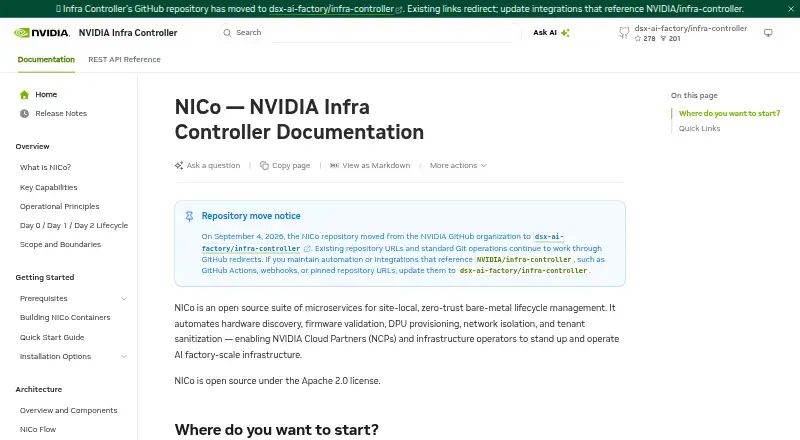Click the Ask a question sparkle icon
This screenshot has height=440, width=800.
click(x=179, y=165)
